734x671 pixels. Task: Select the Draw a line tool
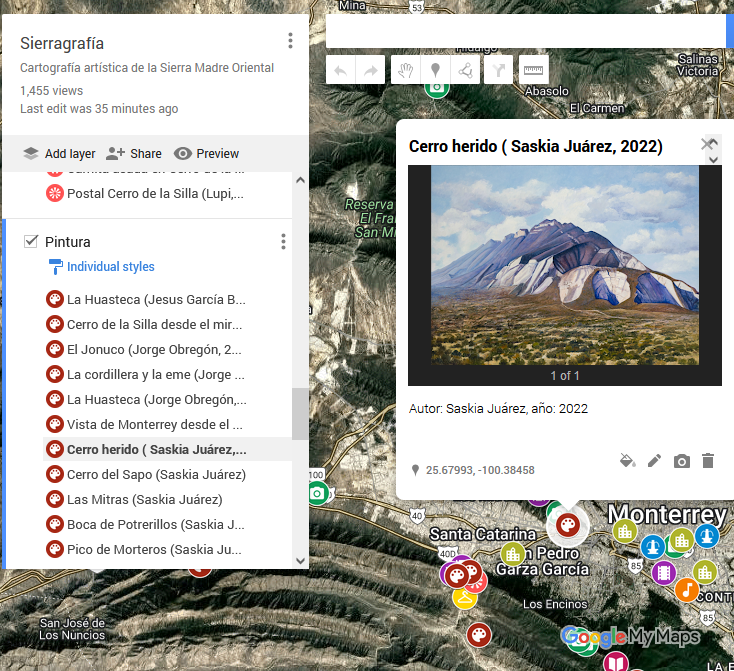pos(467,70)
